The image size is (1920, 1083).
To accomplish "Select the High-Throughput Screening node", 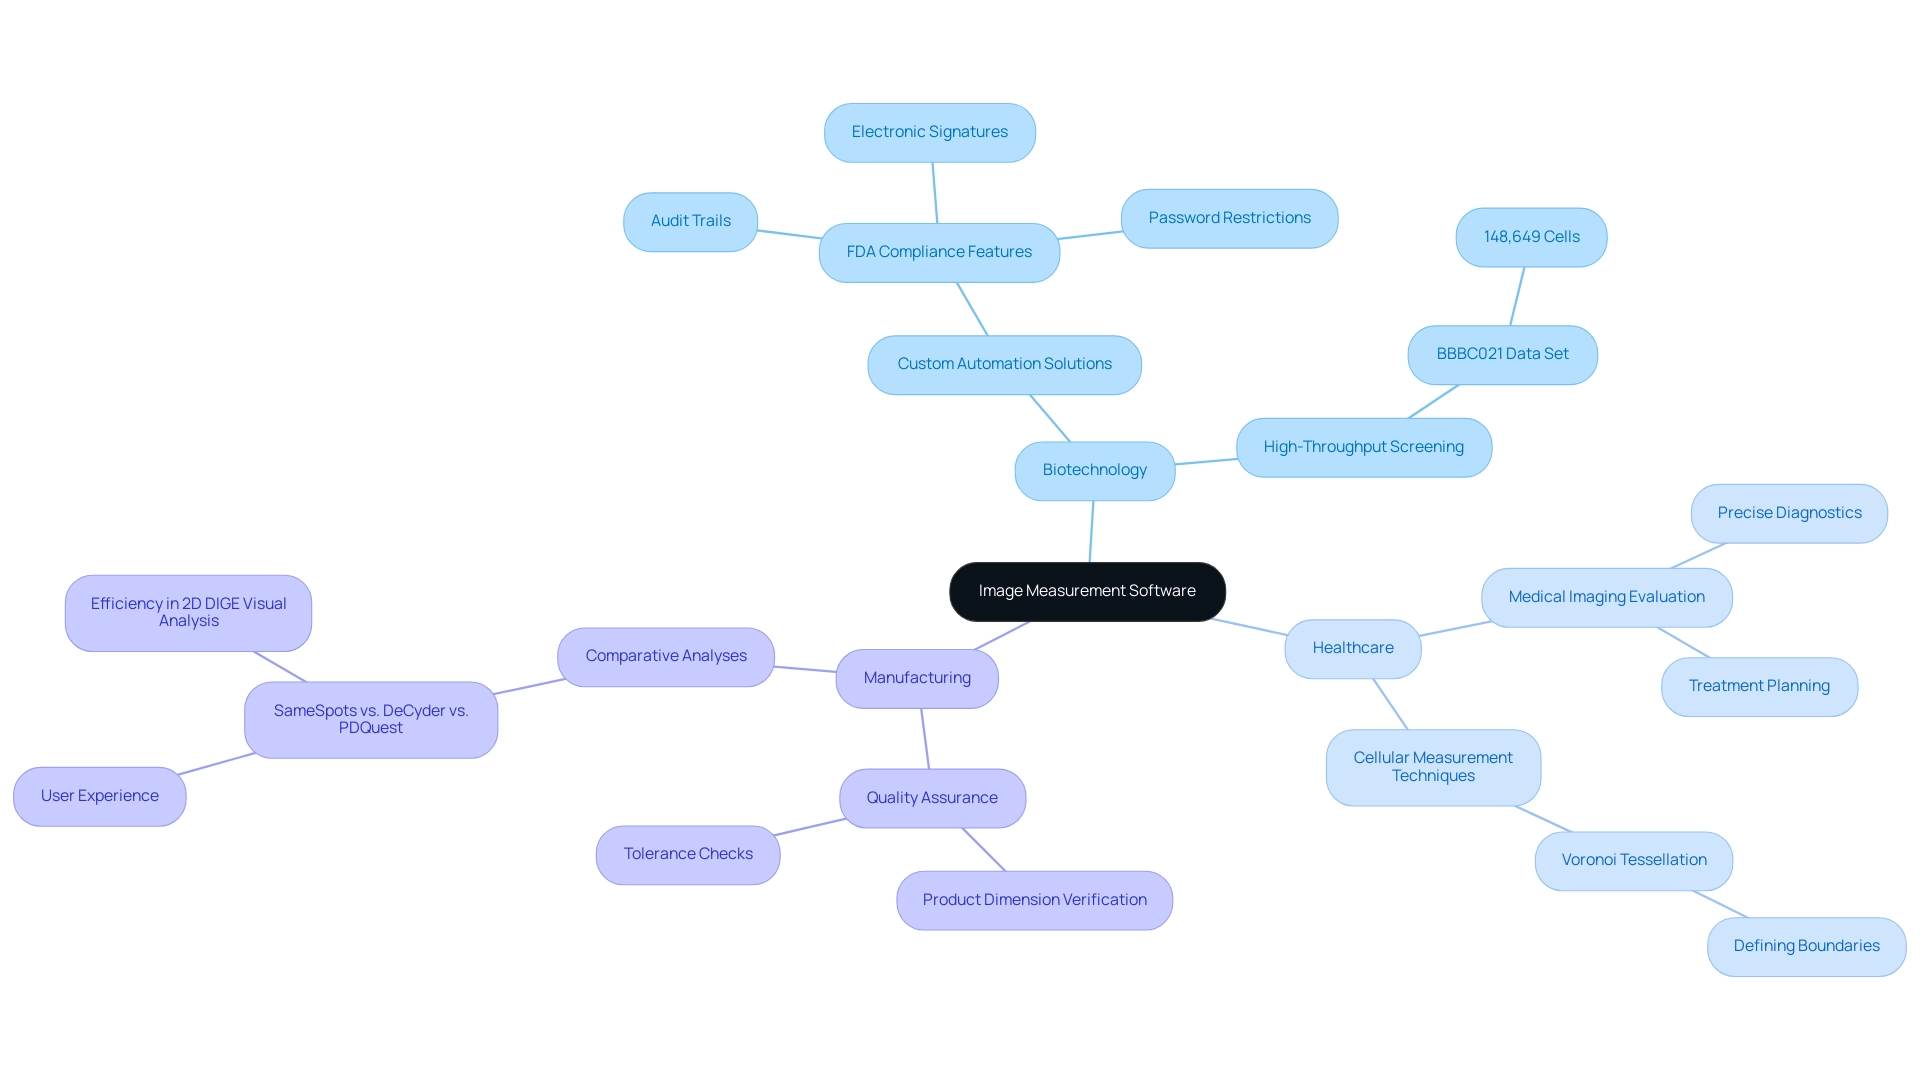I will [x=1364, y=446].
